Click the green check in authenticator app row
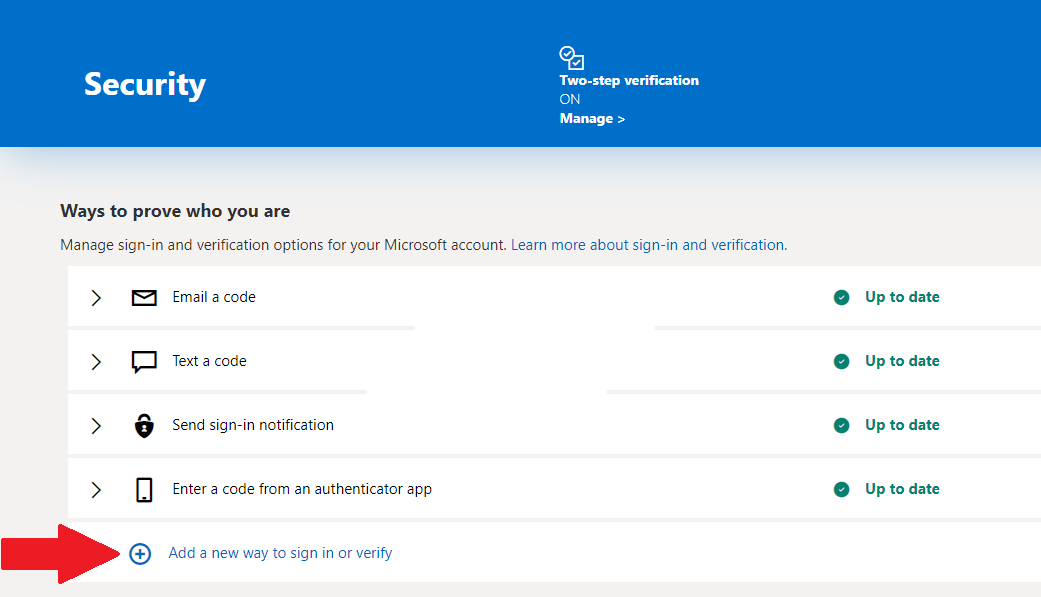This screenshot has height=597, width=1041. [x=842, y=489]
